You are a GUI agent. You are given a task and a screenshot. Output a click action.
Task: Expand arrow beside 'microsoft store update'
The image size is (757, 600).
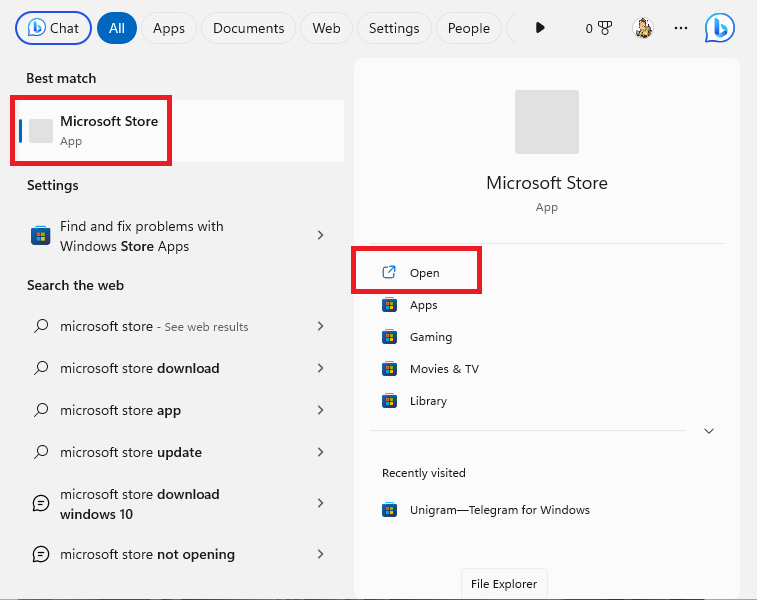tap(320, 452)
